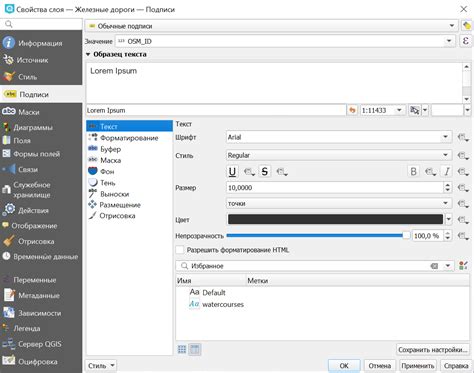Click the Lorem Ipsum sample text input

(x=216, y=110)
